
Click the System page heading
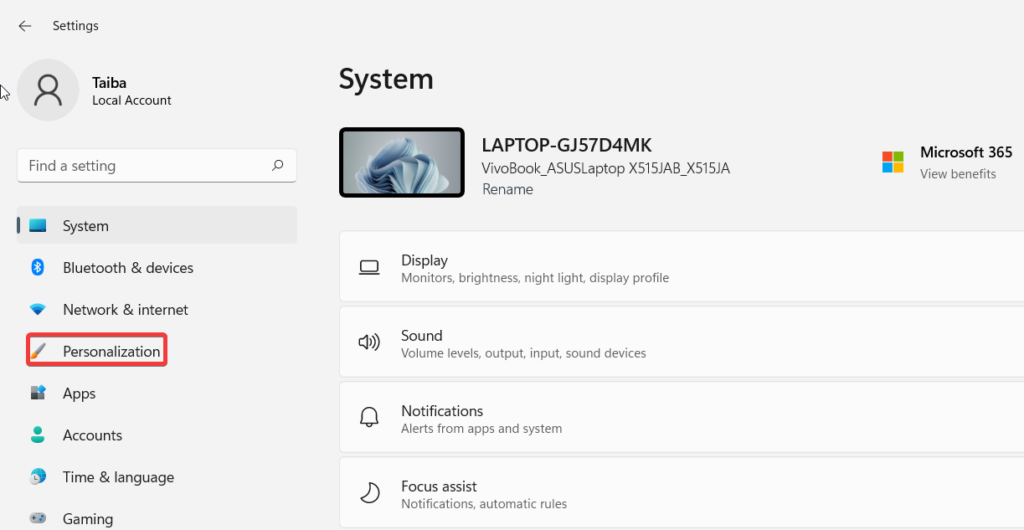click(x=386, y=79)
